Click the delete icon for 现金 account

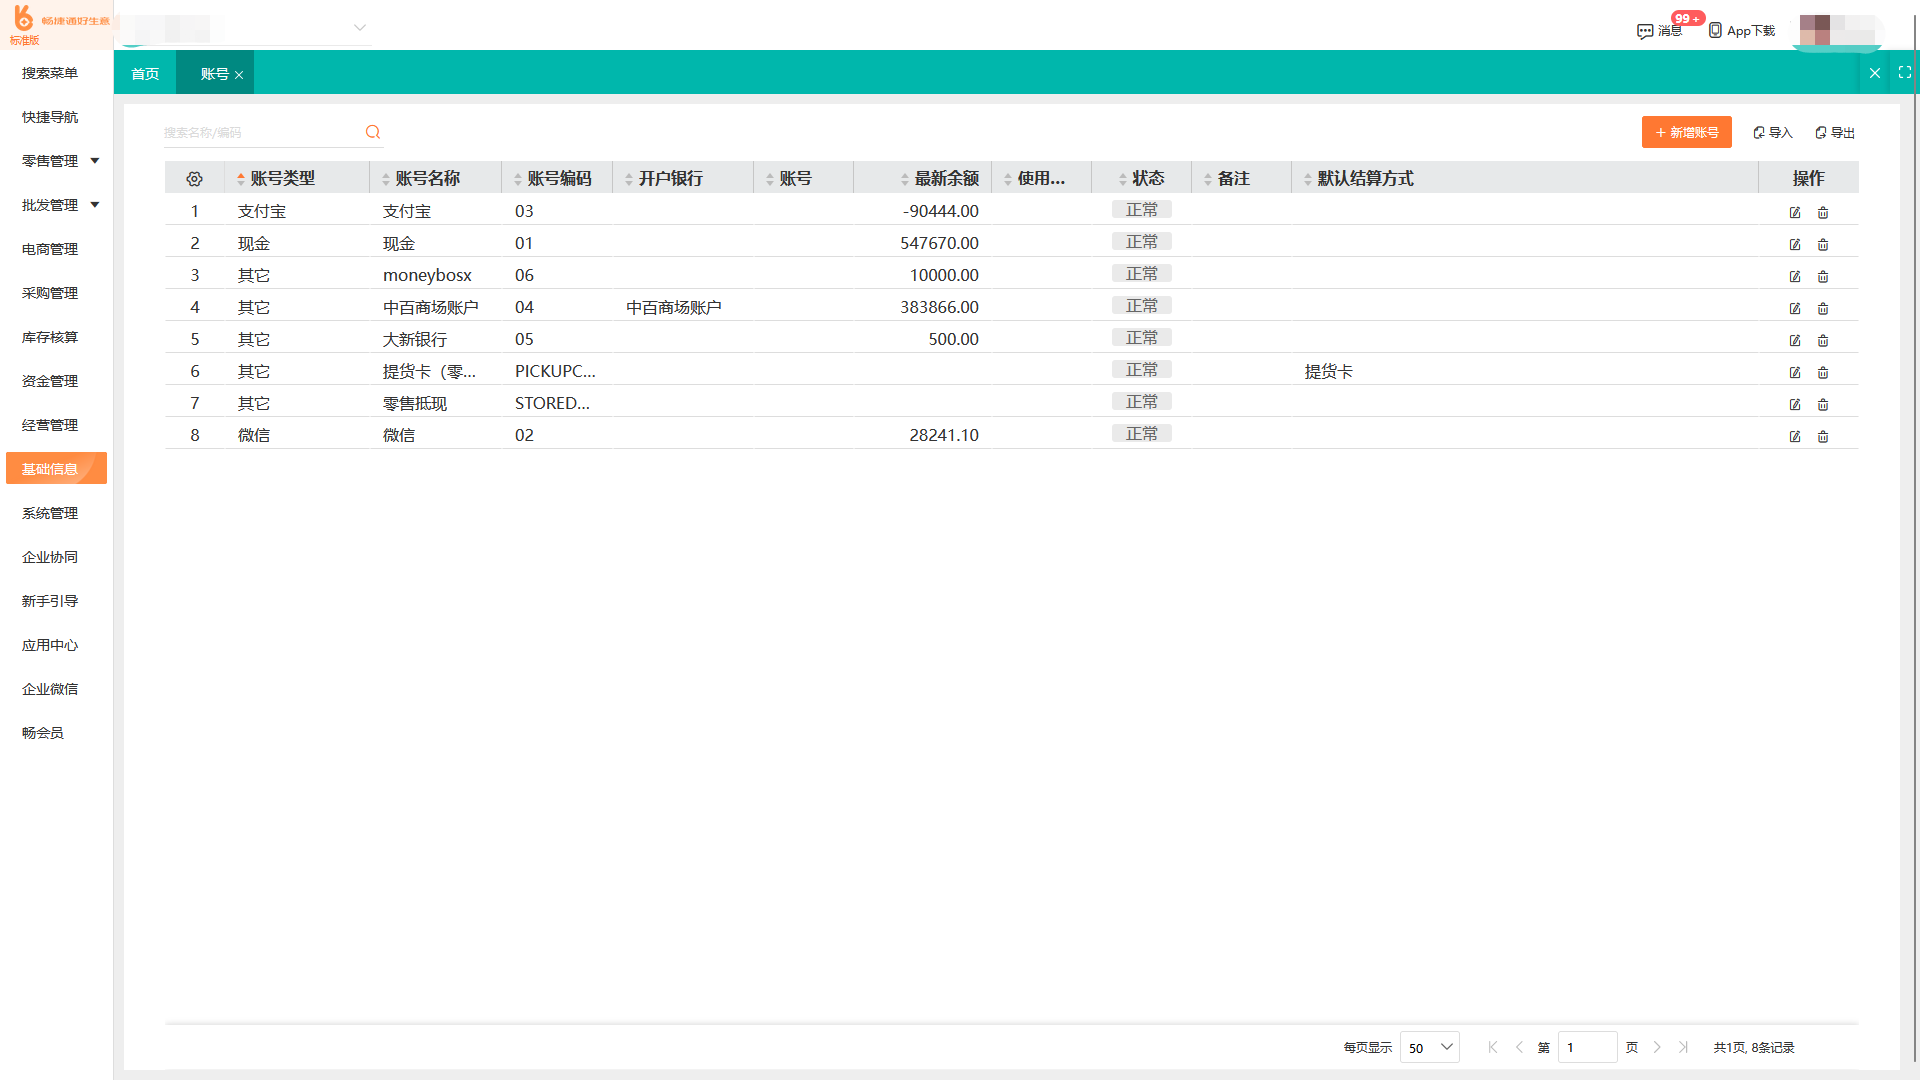1822,243
